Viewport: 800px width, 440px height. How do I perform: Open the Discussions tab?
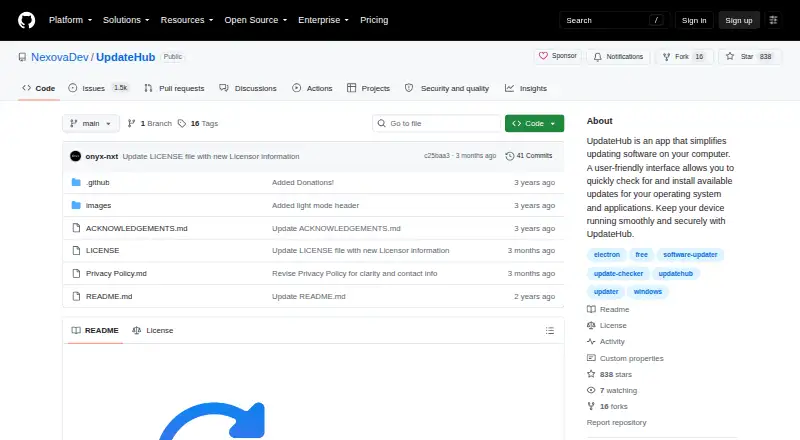248,88
